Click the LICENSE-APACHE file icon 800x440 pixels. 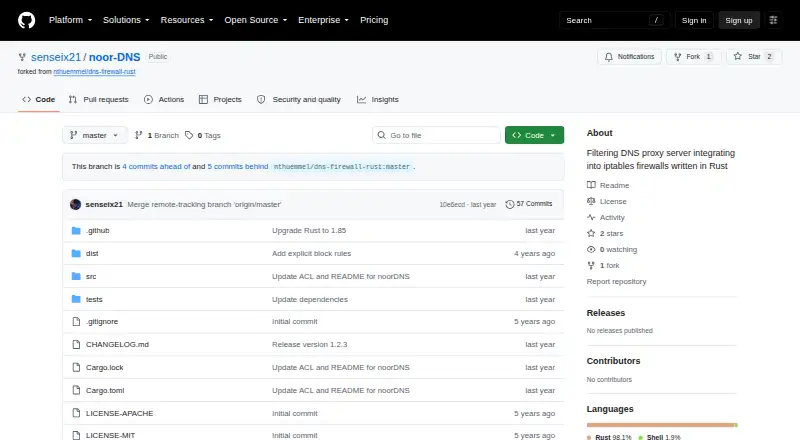[x=76, y=413]
